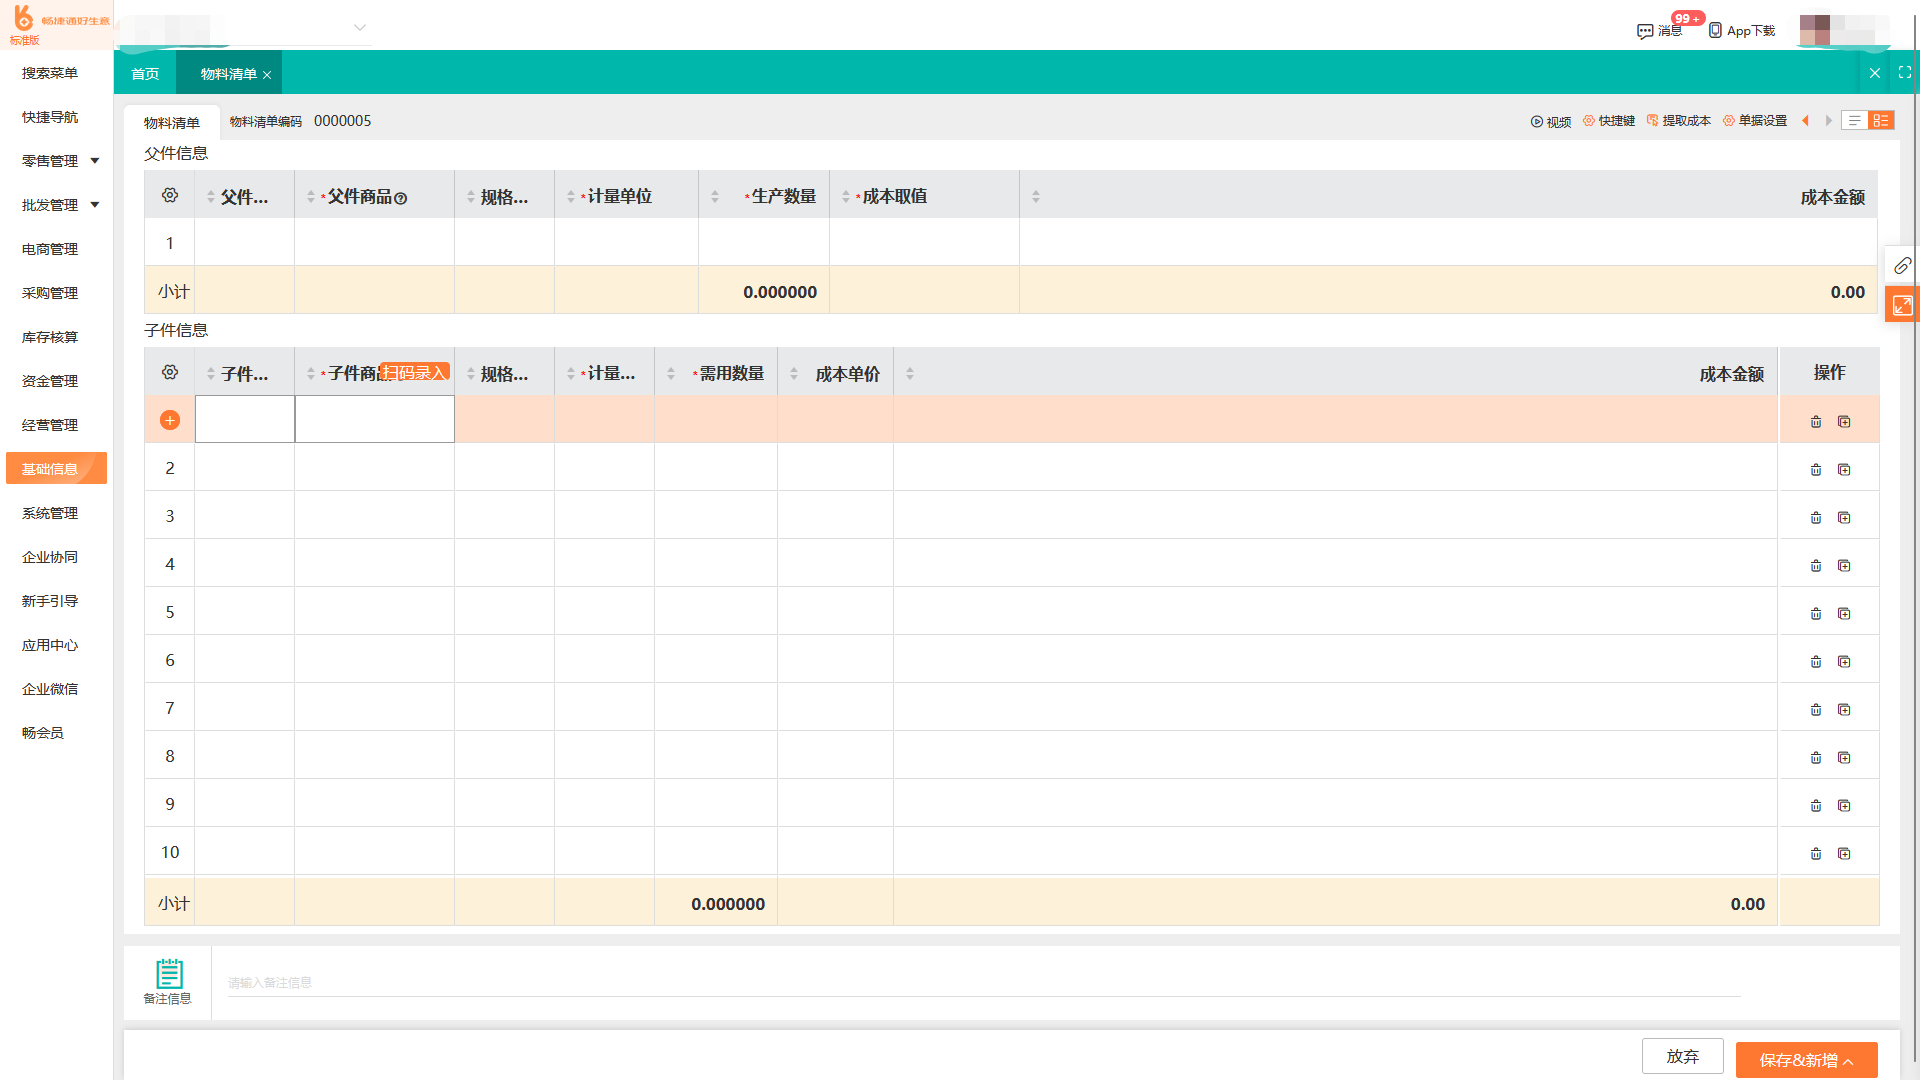Click the copy icon on row 2
This screenshot has height=1080, width=1920.
(x=1844, y=469)
